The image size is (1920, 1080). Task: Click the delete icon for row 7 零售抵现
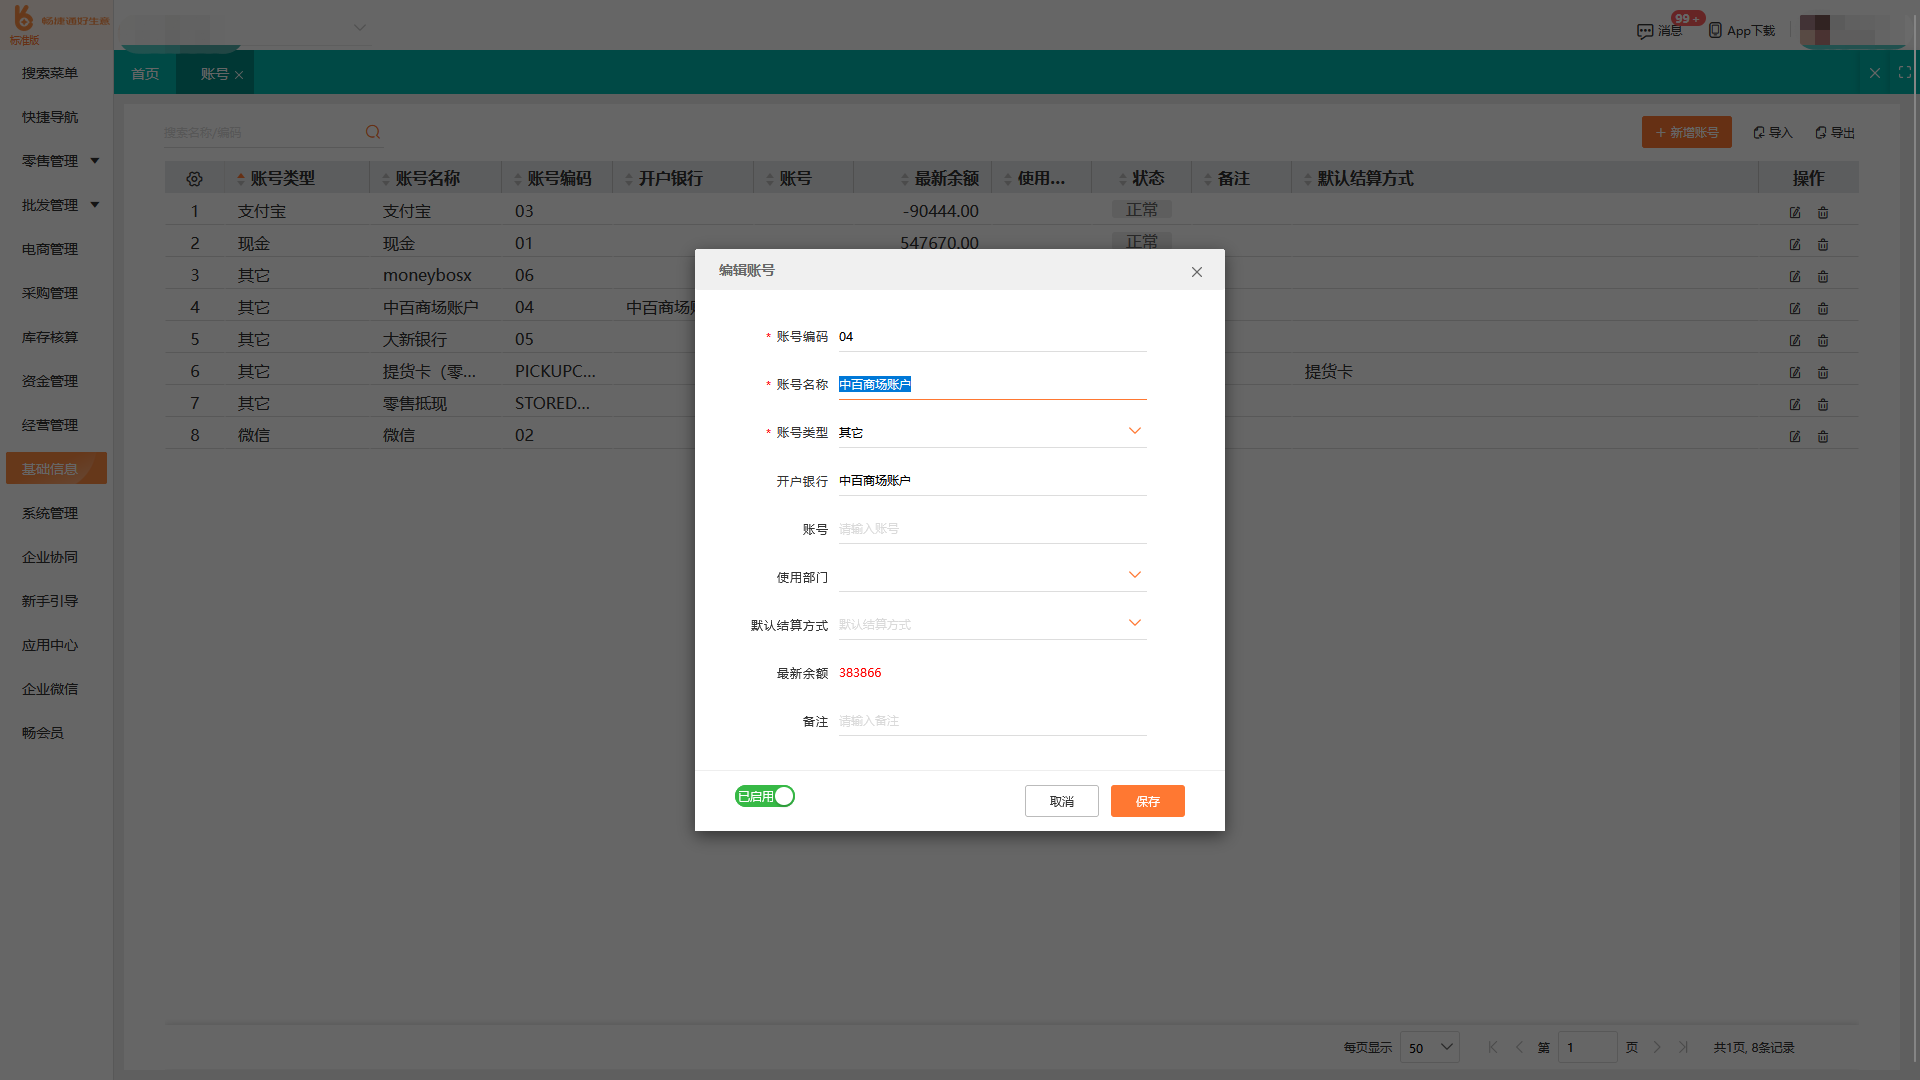pos(1824,404)
